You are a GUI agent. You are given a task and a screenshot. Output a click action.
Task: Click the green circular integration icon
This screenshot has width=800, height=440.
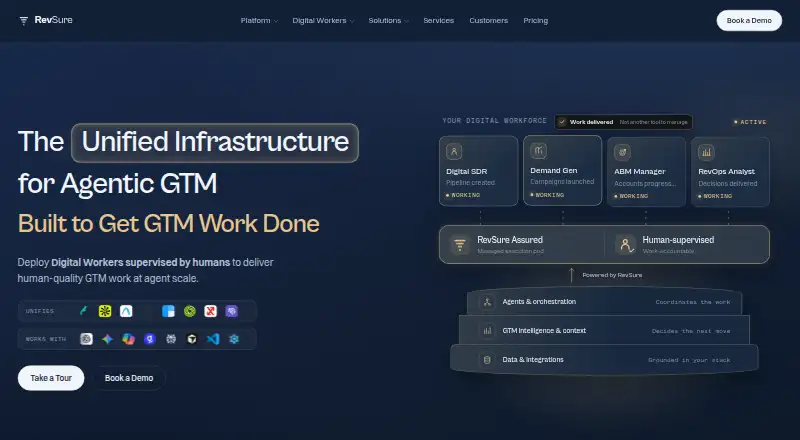190,311
